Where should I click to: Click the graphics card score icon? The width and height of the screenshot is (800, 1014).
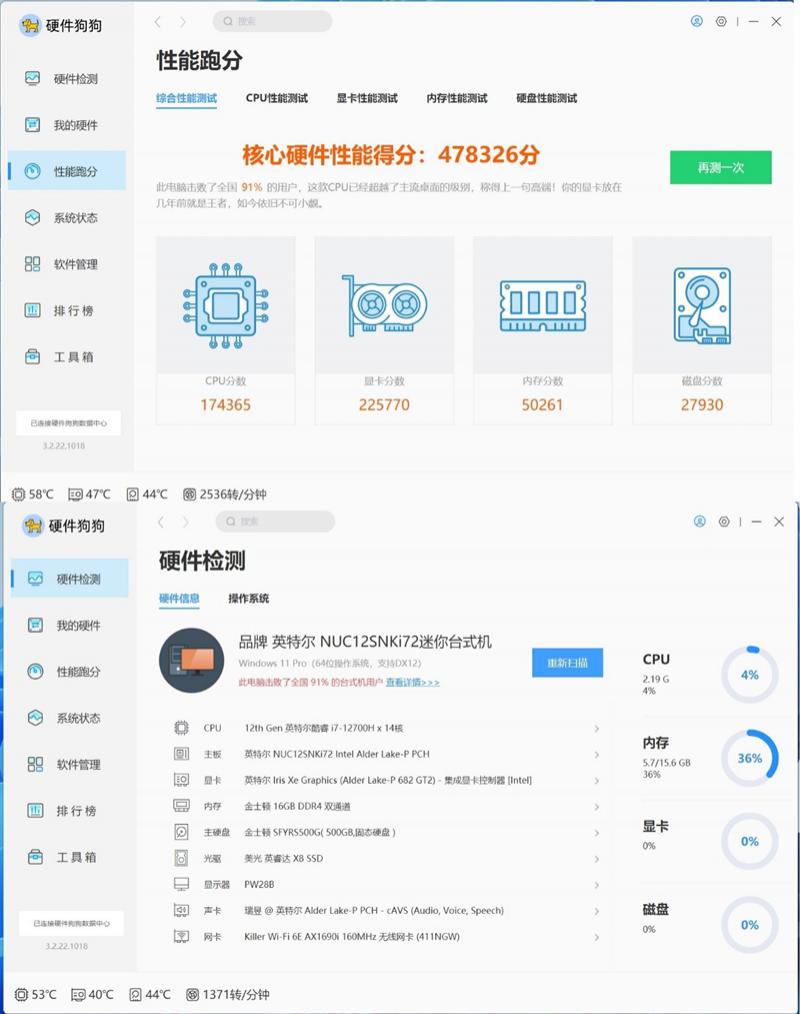click(384, 303)
